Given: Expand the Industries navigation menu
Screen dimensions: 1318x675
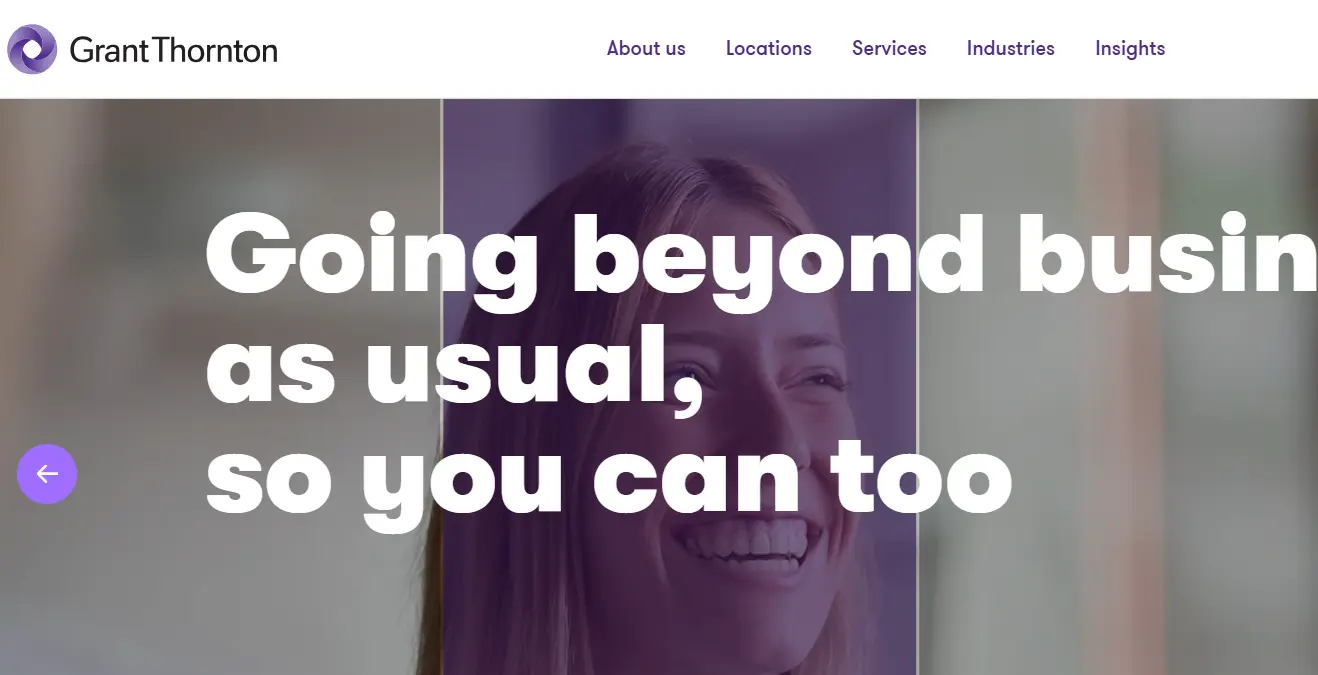Looking at the screenshot, I should tap(1011, 48).
